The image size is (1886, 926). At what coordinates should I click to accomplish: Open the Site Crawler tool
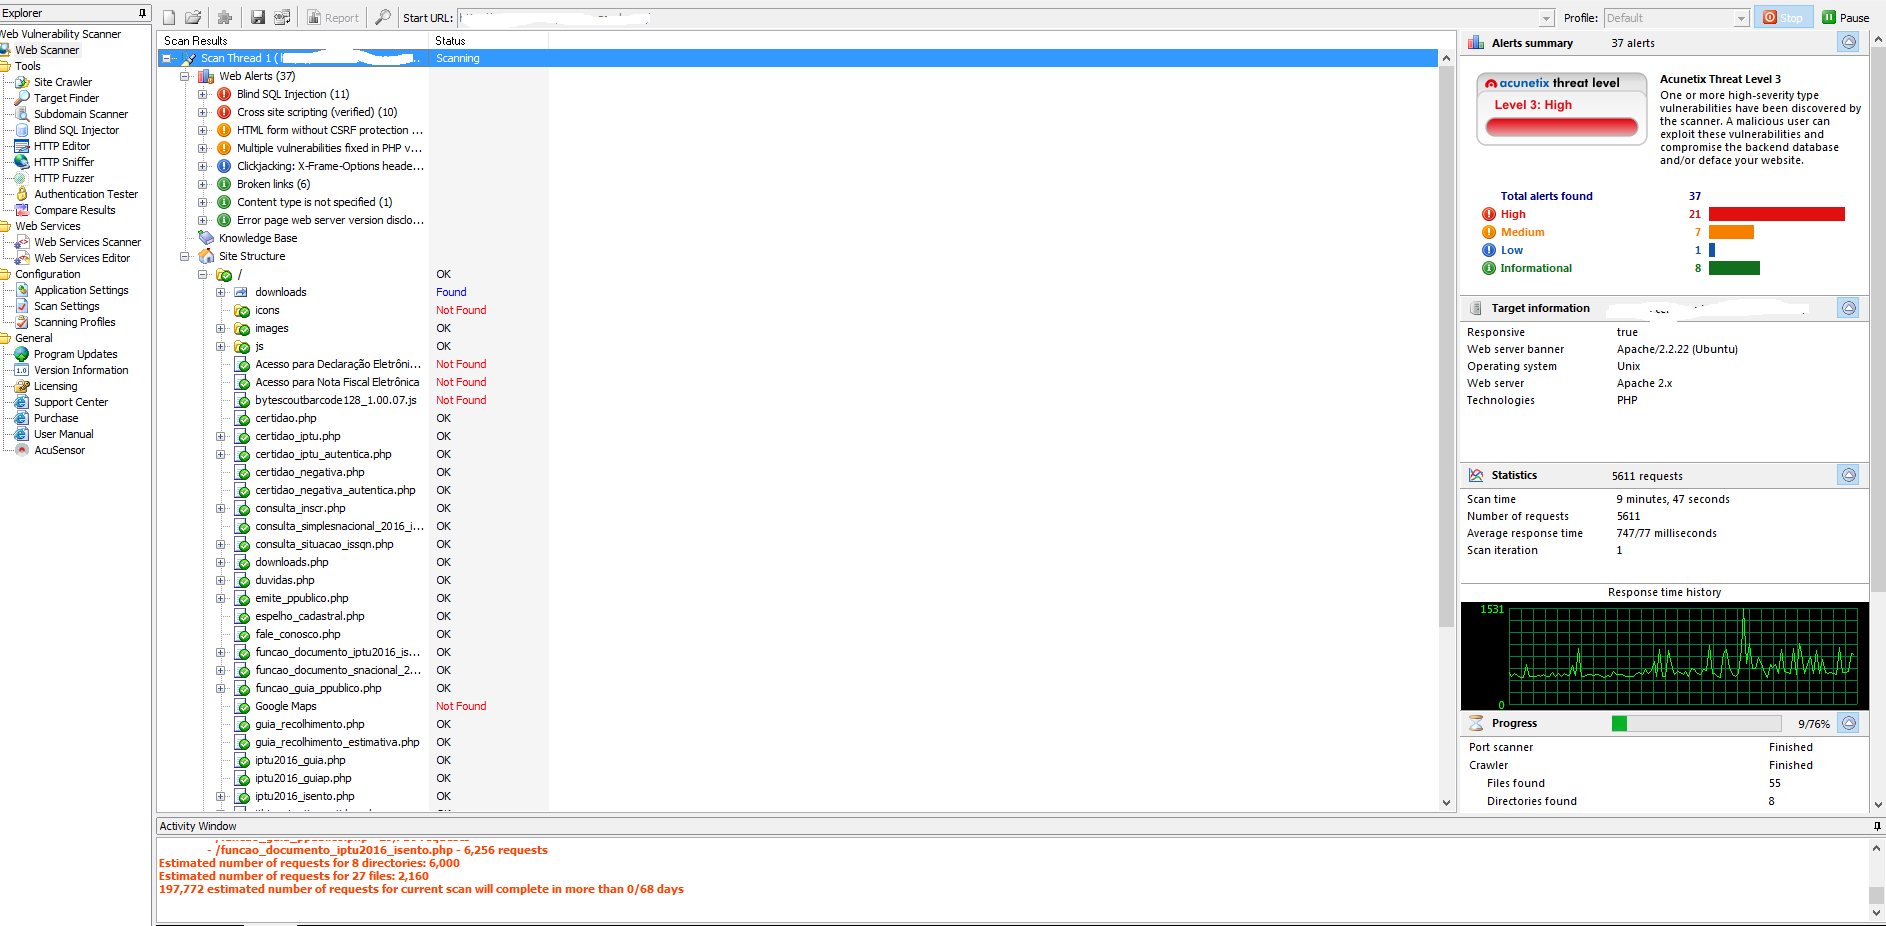(x=62, y=82)
